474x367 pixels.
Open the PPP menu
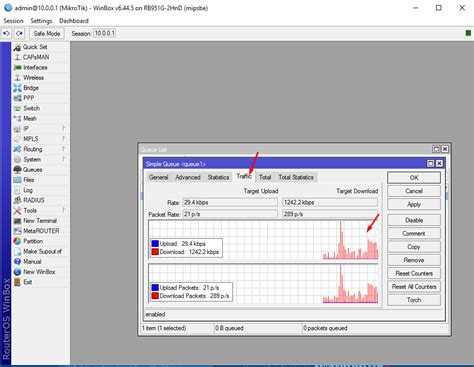(x=29, y=98)
